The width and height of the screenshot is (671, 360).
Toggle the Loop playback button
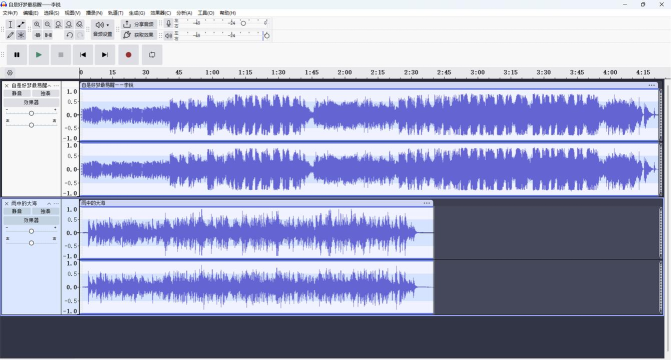tap(152, 55)
